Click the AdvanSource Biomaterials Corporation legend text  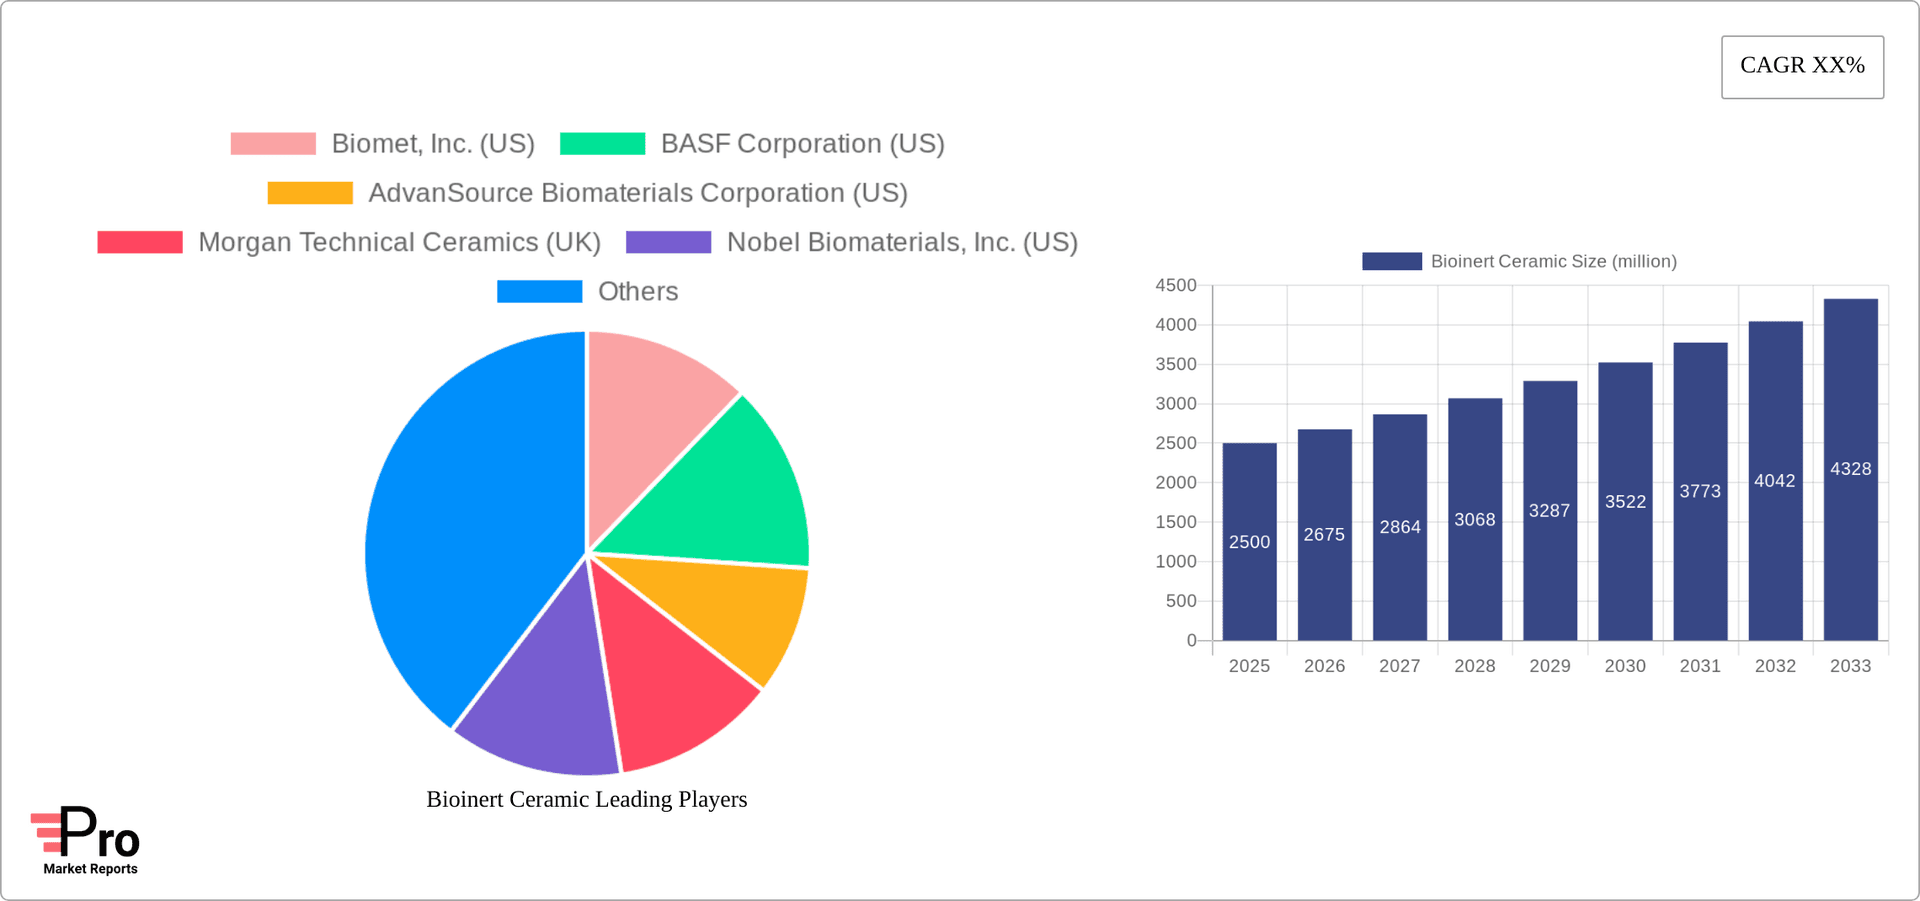[637, 192]
